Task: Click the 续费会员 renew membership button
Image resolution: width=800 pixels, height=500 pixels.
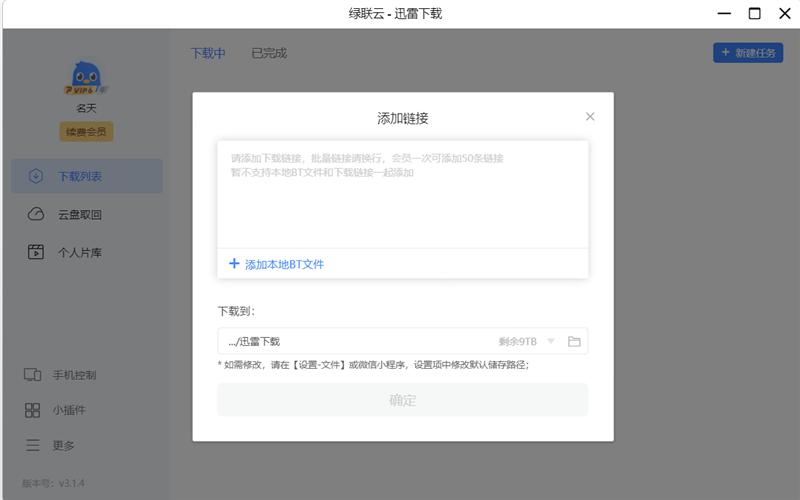Action: tap(86, 131)
